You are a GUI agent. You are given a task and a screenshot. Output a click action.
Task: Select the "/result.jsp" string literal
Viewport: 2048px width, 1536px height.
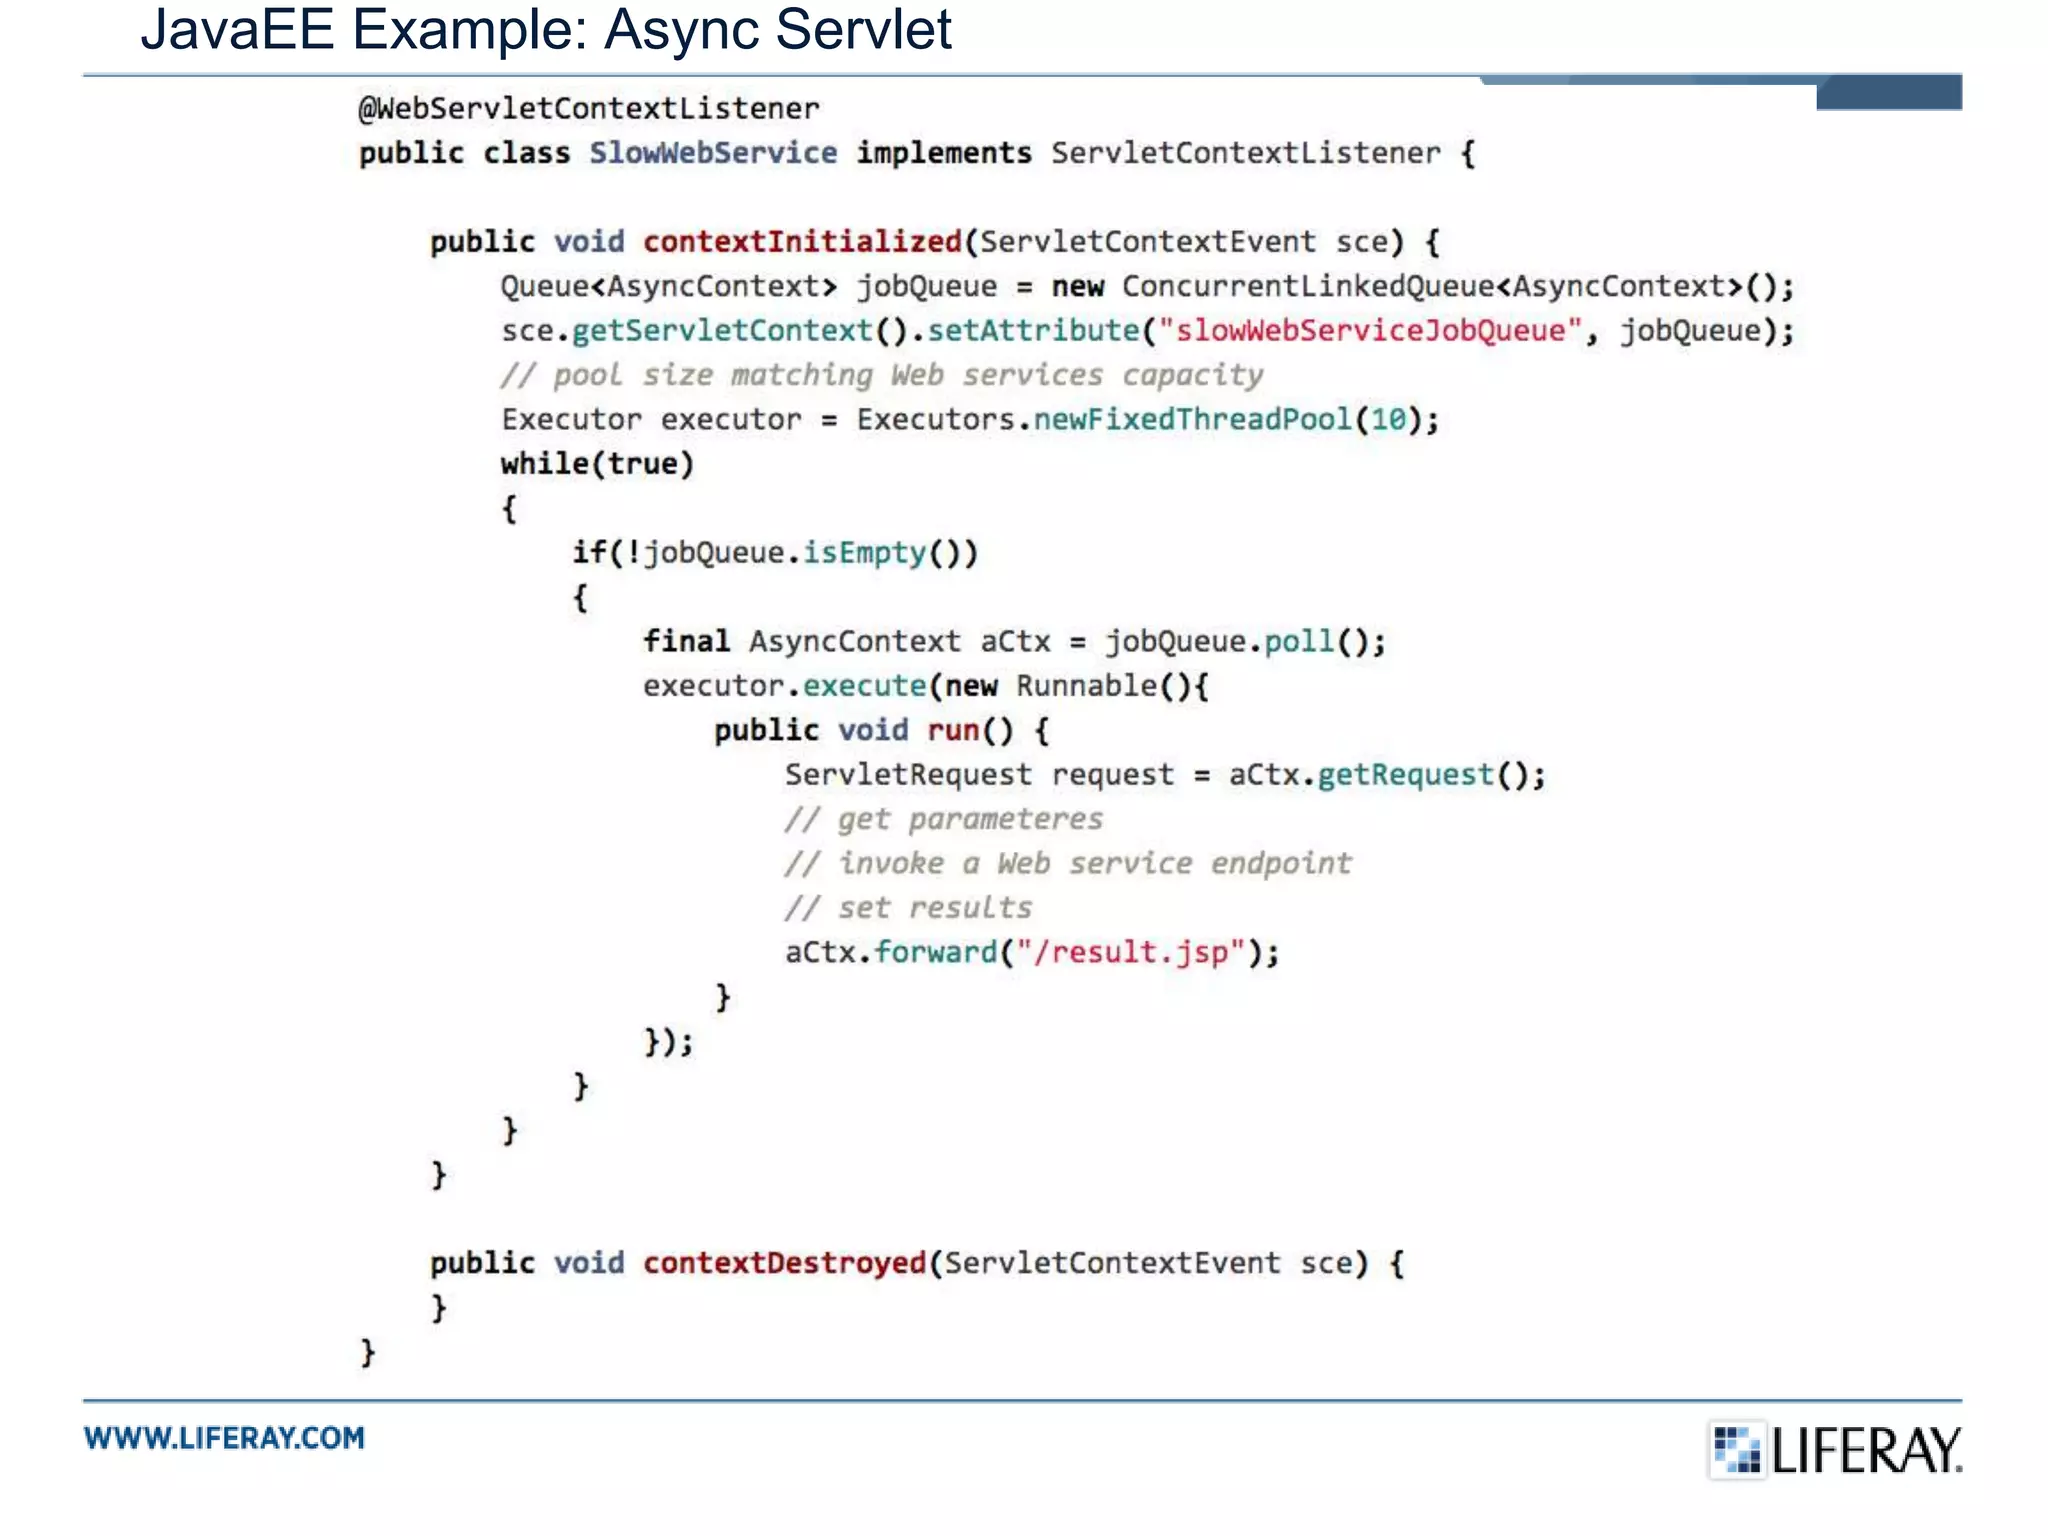click(1130, 952)
